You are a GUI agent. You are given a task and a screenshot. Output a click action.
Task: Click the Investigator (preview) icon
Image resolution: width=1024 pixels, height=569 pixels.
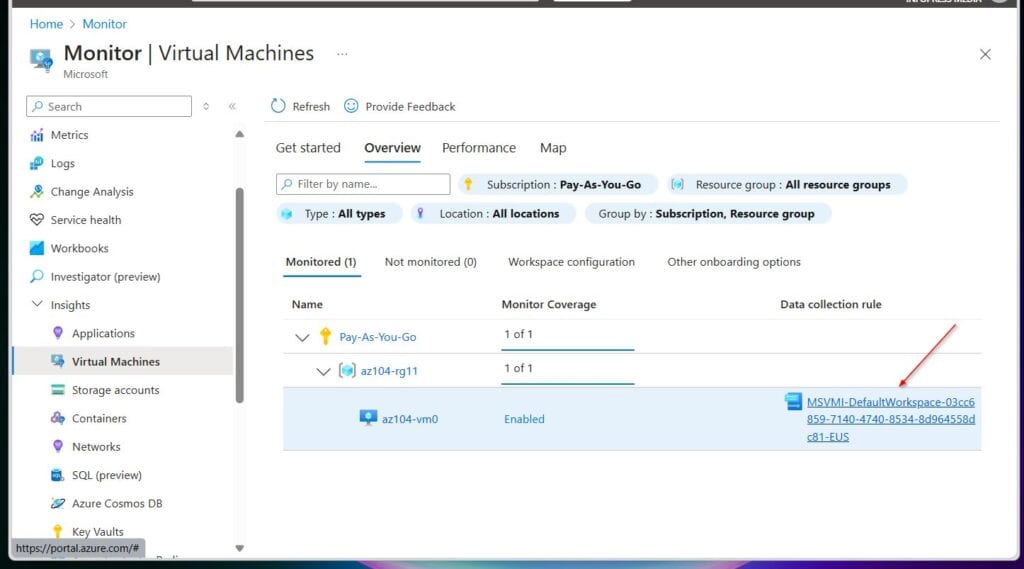(37, 276)
